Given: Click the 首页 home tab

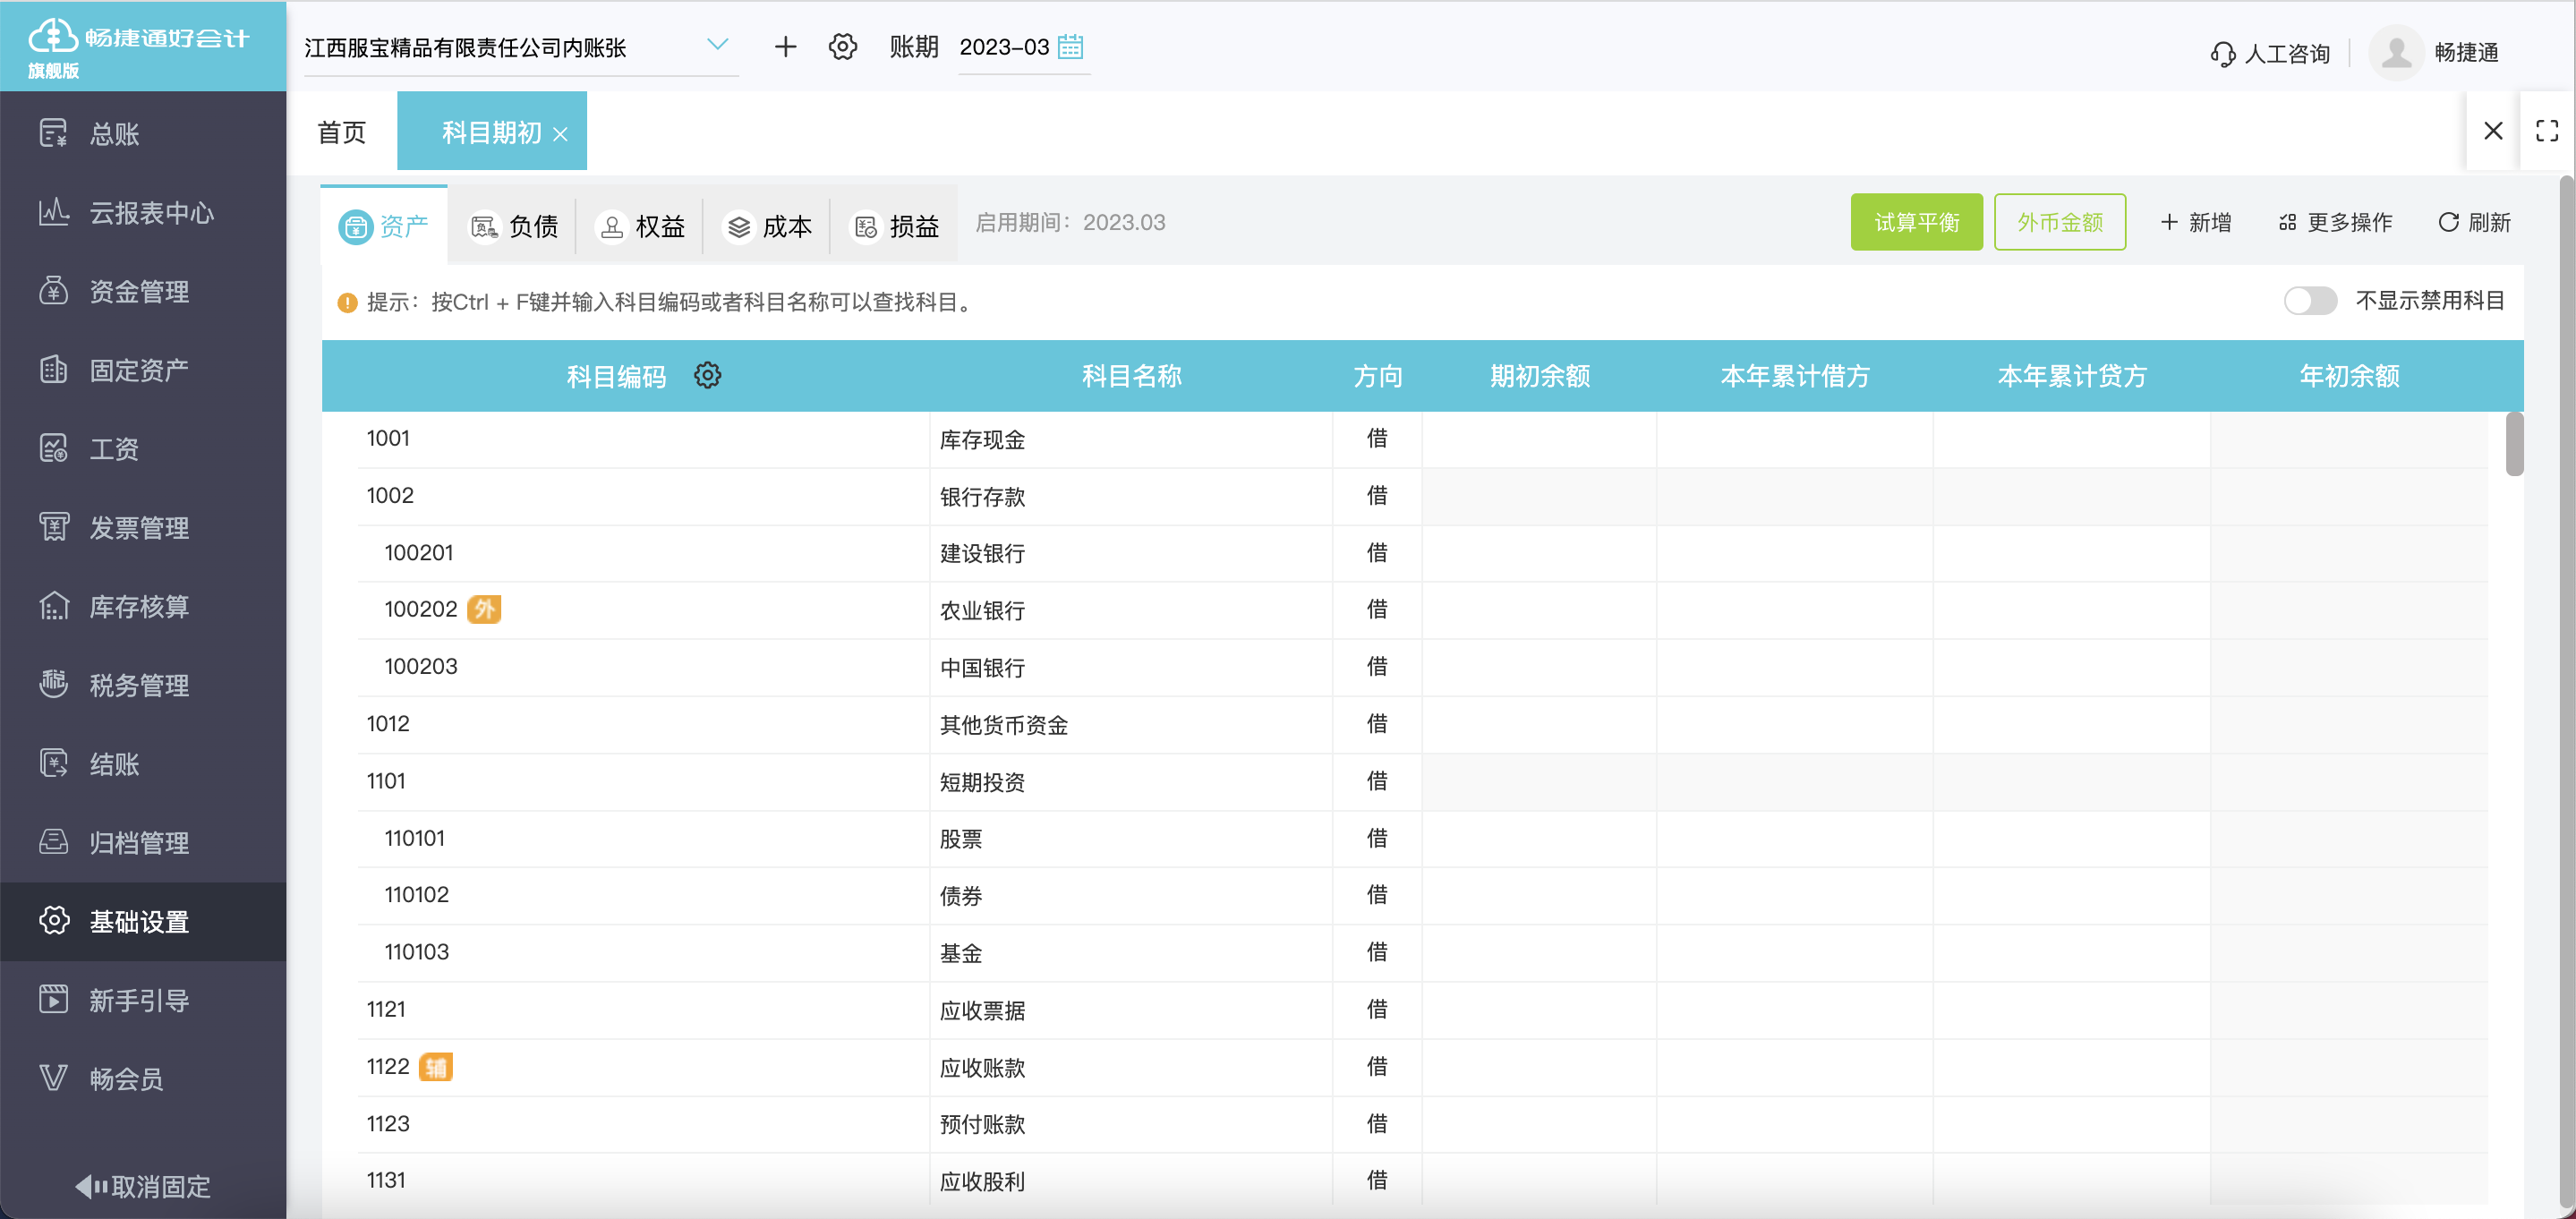Looking at the screenshot, I should (342, 133).
